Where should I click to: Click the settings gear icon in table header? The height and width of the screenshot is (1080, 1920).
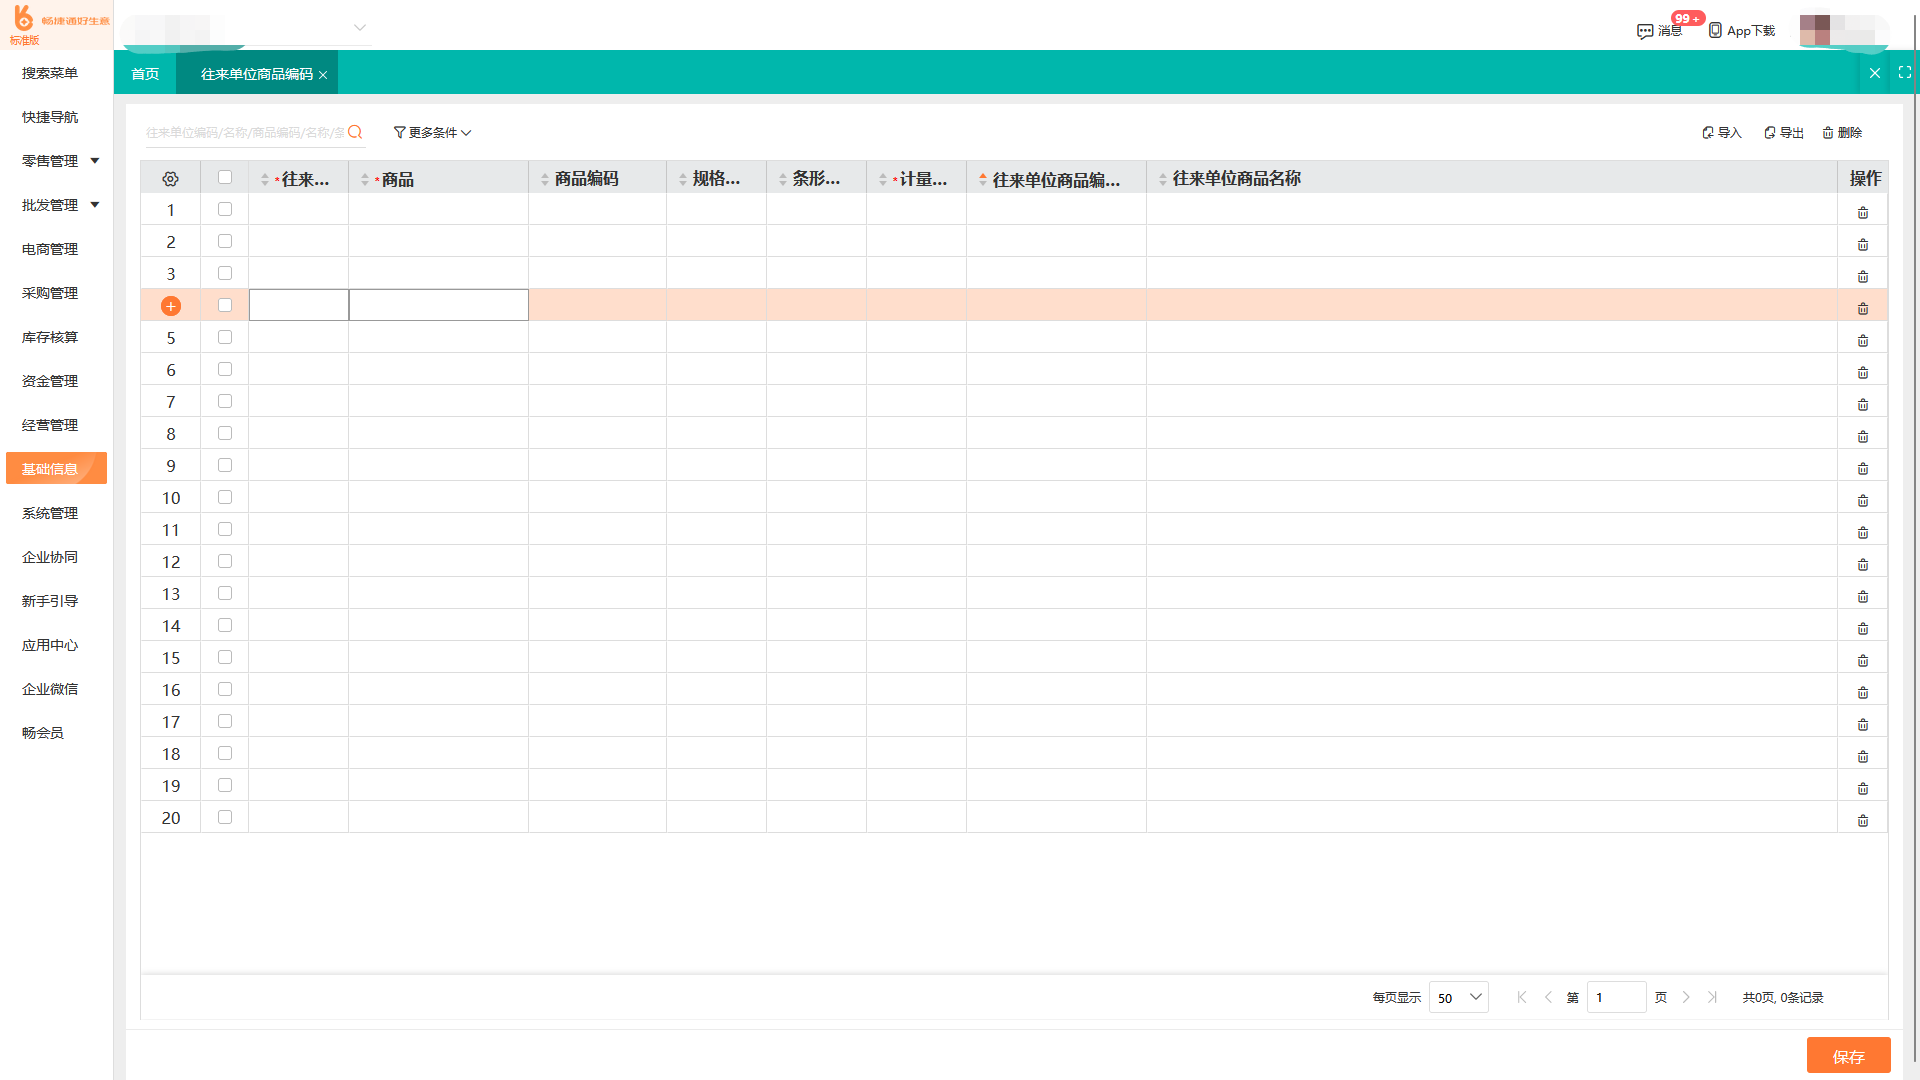(170, 178)
